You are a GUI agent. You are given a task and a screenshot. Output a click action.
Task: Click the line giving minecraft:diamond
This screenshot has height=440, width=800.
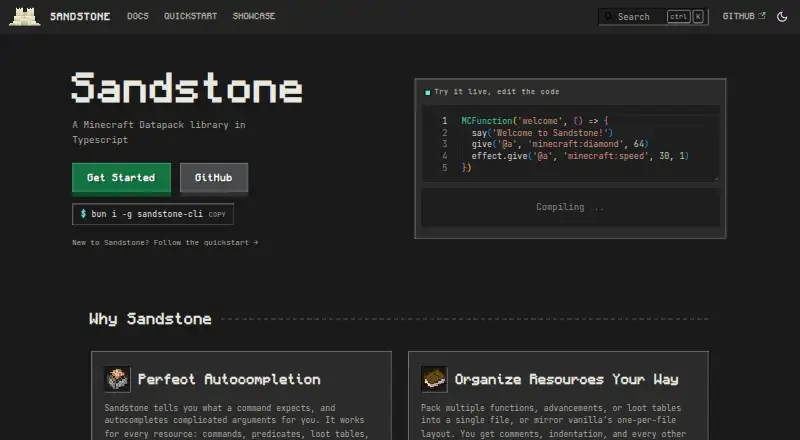point(560,144)
